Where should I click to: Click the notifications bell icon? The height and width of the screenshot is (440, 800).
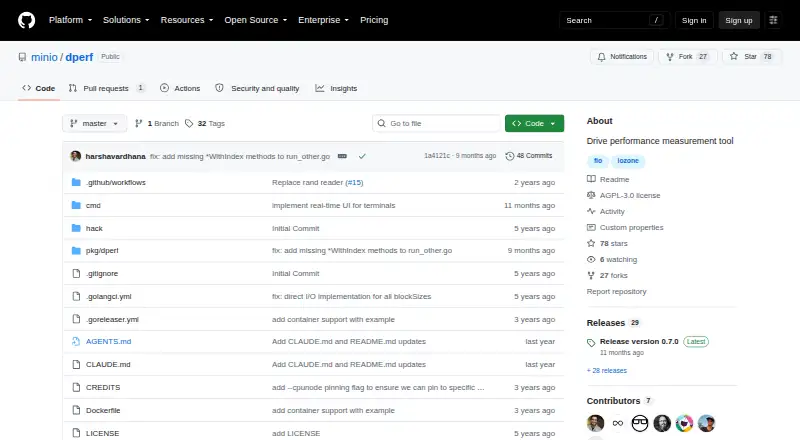(602, 57)
